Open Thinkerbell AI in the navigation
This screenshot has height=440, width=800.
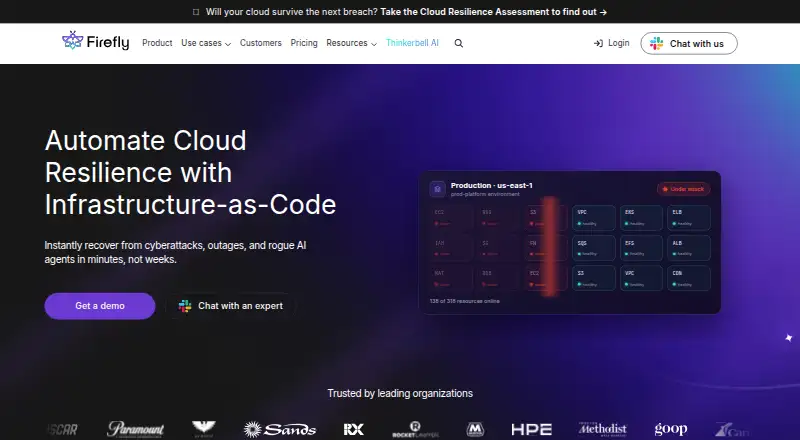(412, 43)
